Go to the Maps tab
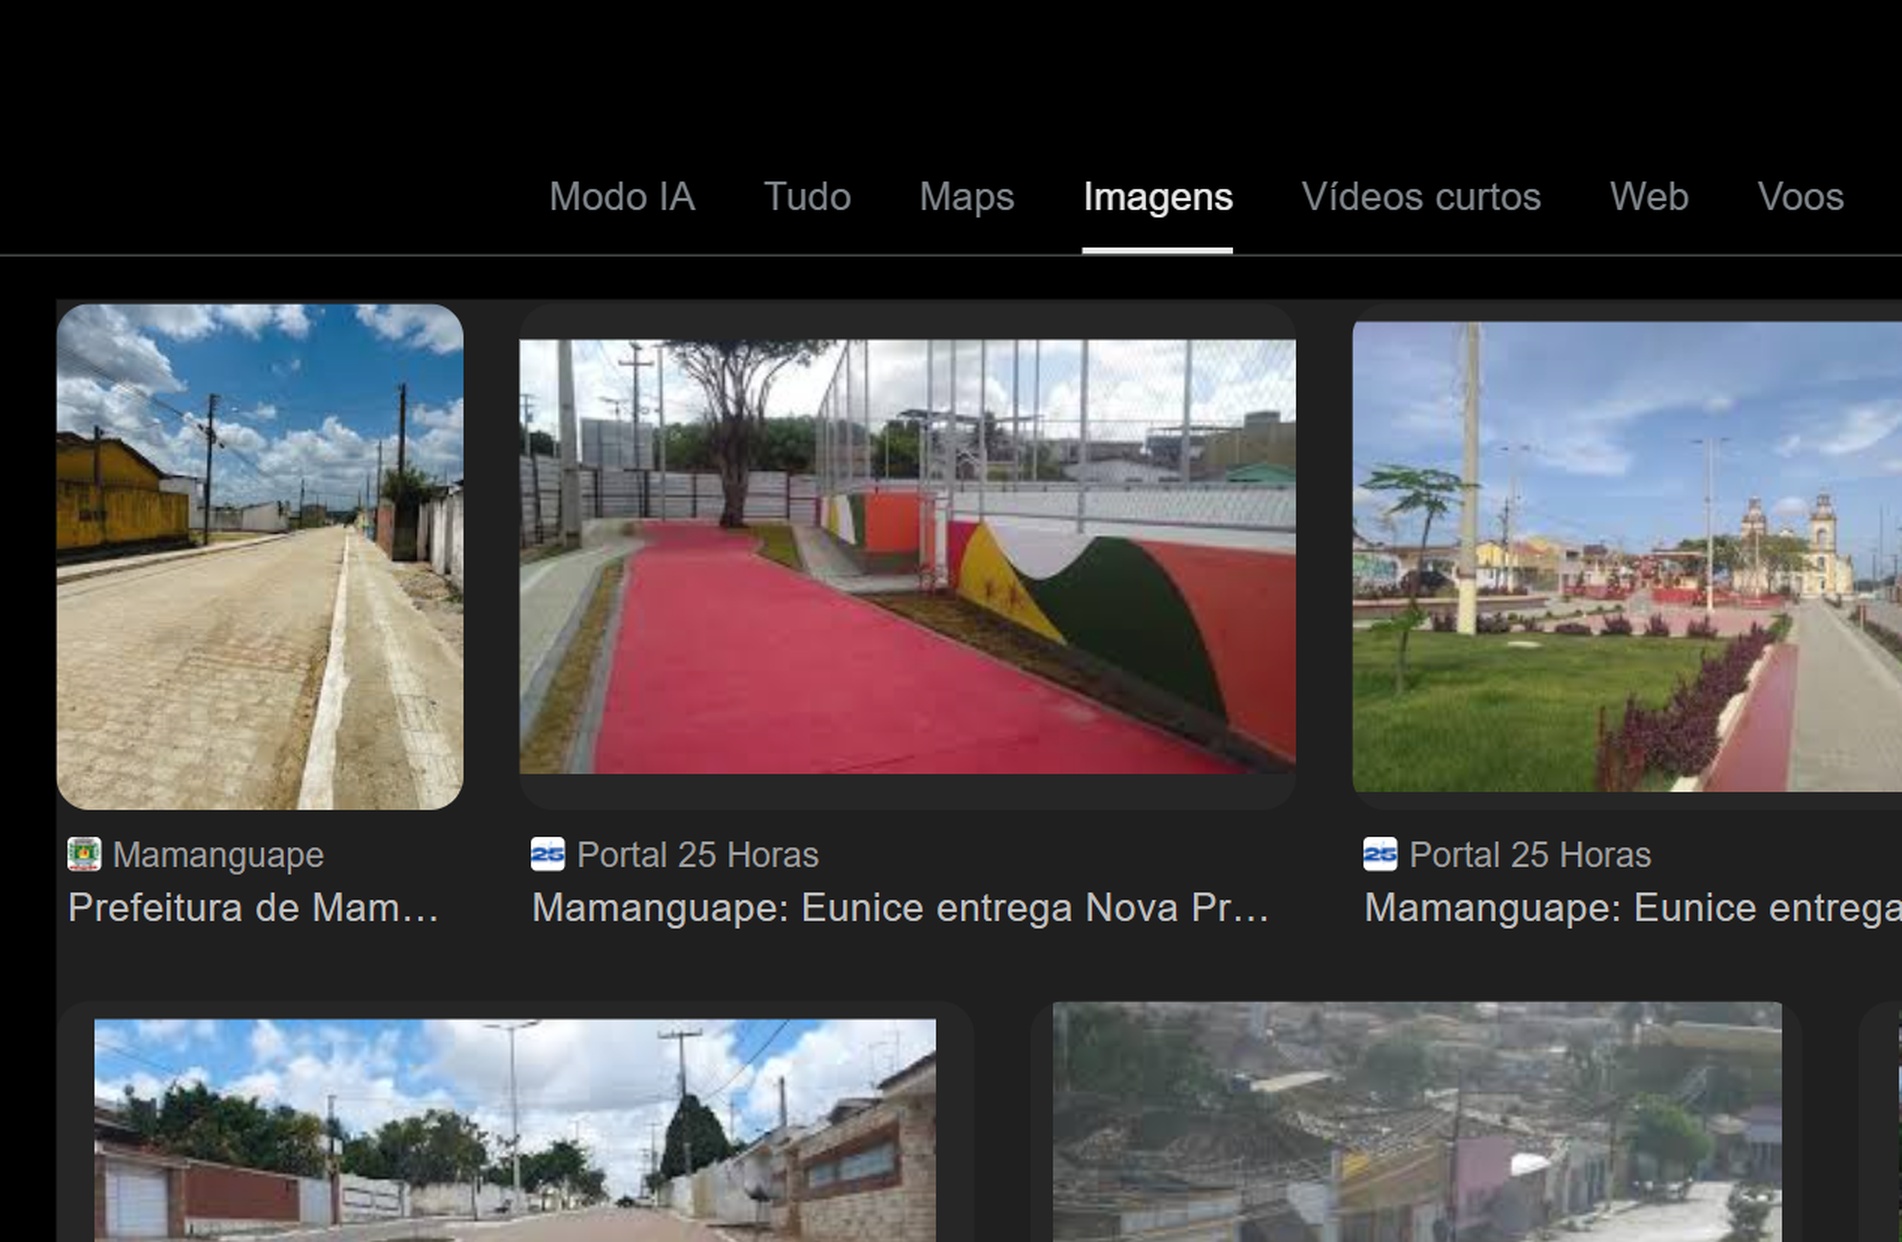 pyautogui.click(x=966, y=197)
